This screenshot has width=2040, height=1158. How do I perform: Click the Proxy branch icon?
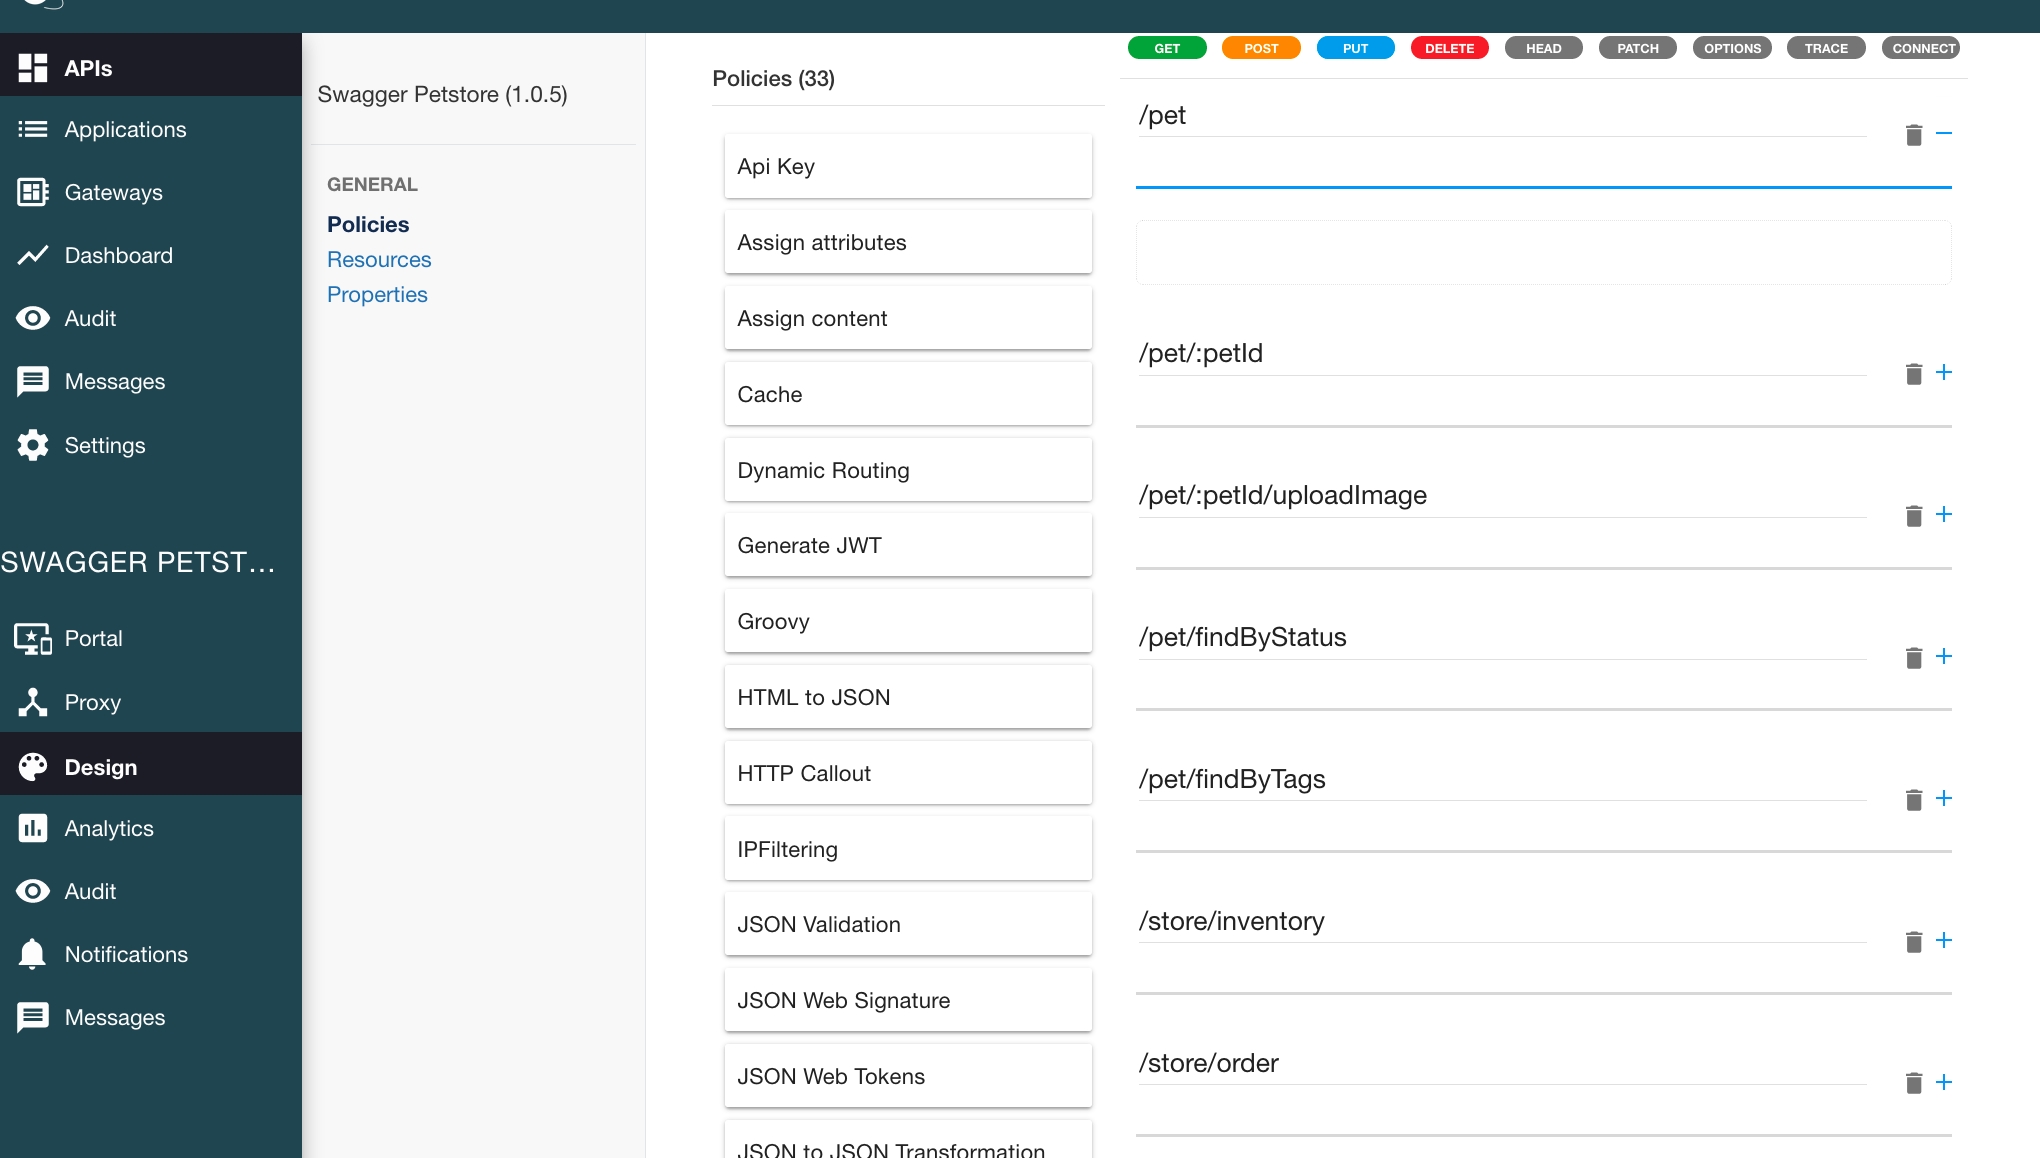[32, 702]
